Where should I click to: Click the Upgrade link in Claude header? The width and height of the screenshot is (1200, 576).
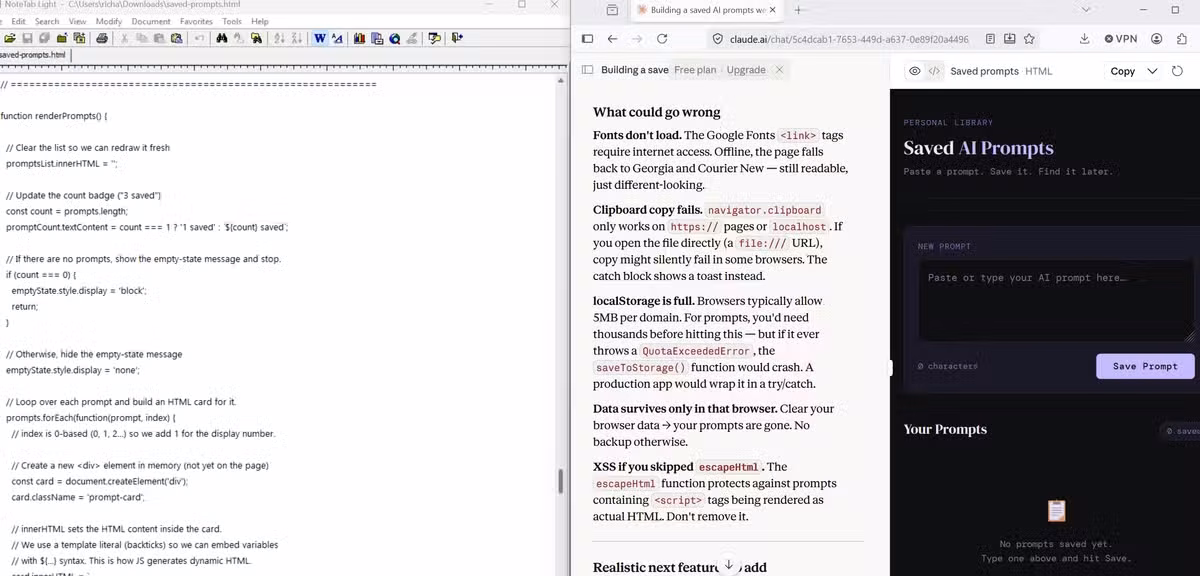click(746, 70)
